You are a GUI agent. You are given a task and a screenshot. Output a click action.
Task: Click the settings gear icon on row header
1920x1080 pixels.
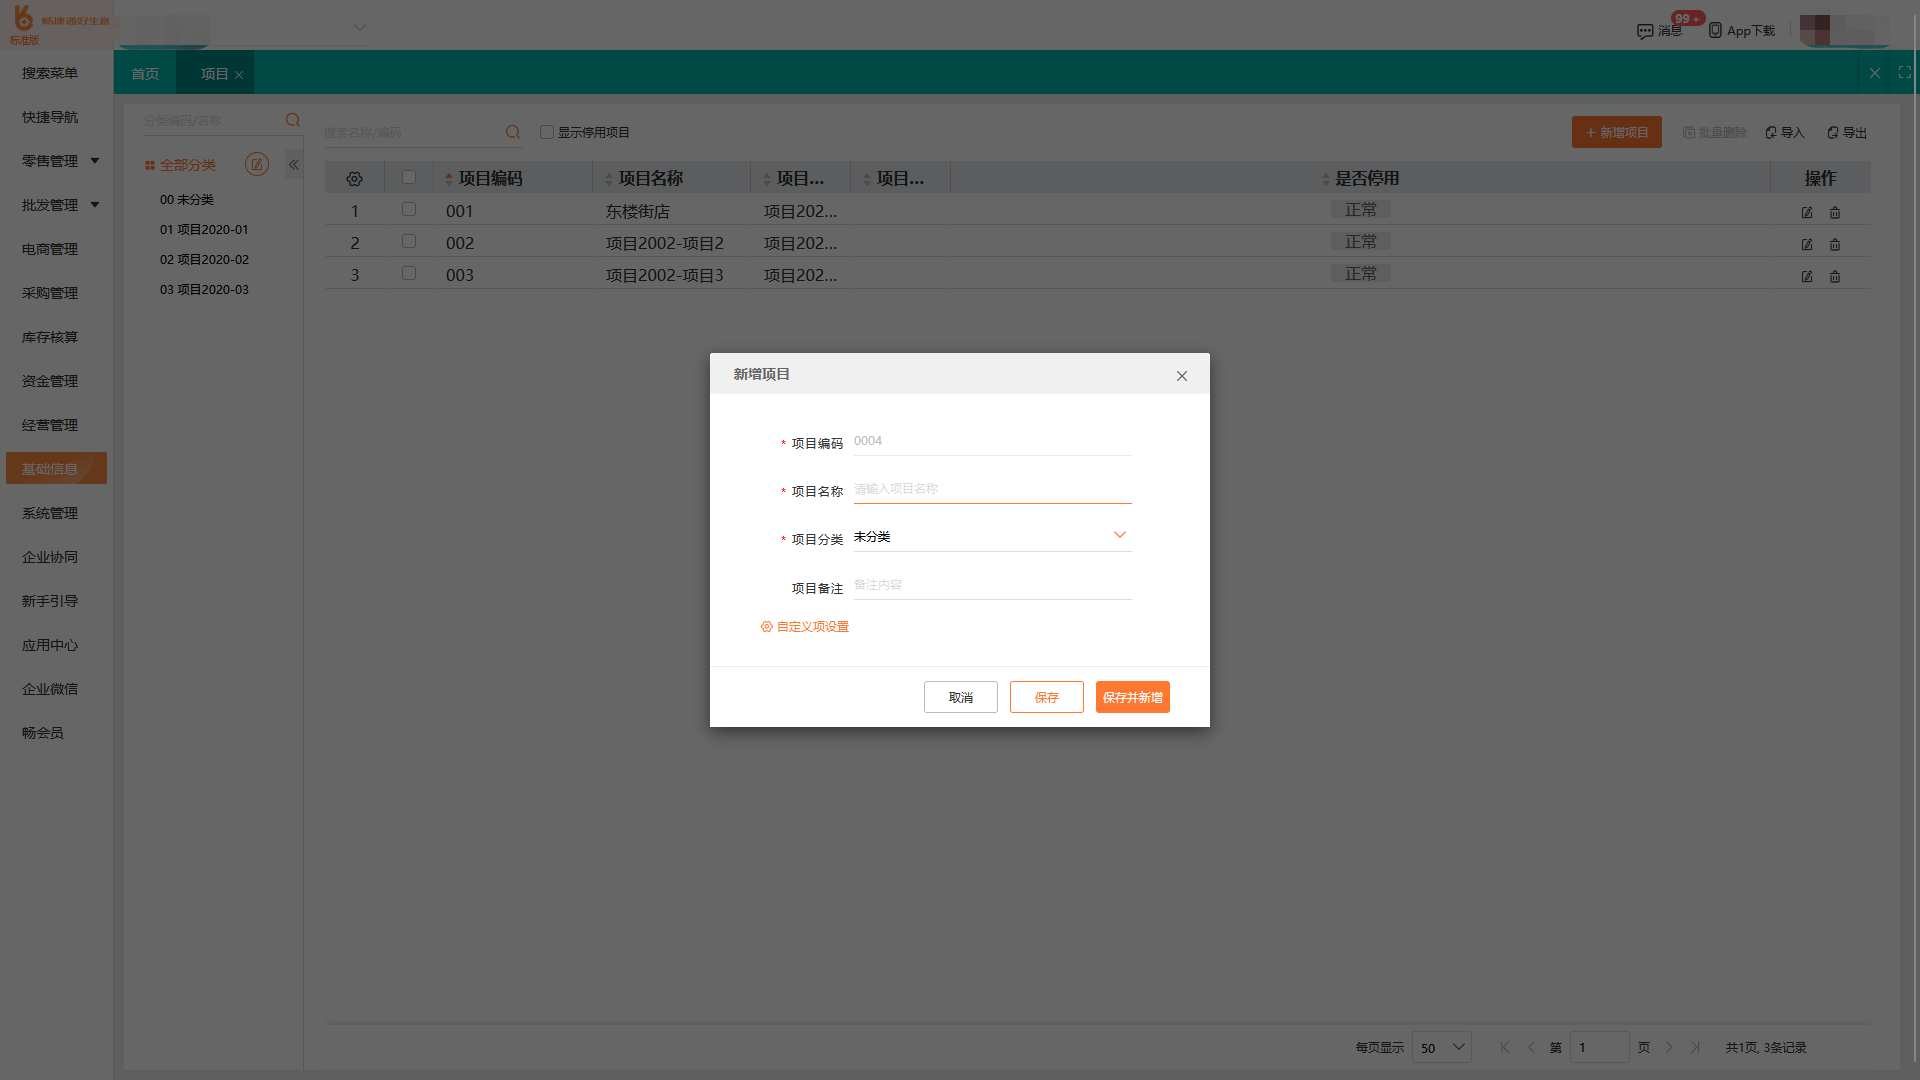[x=353, y=178]
